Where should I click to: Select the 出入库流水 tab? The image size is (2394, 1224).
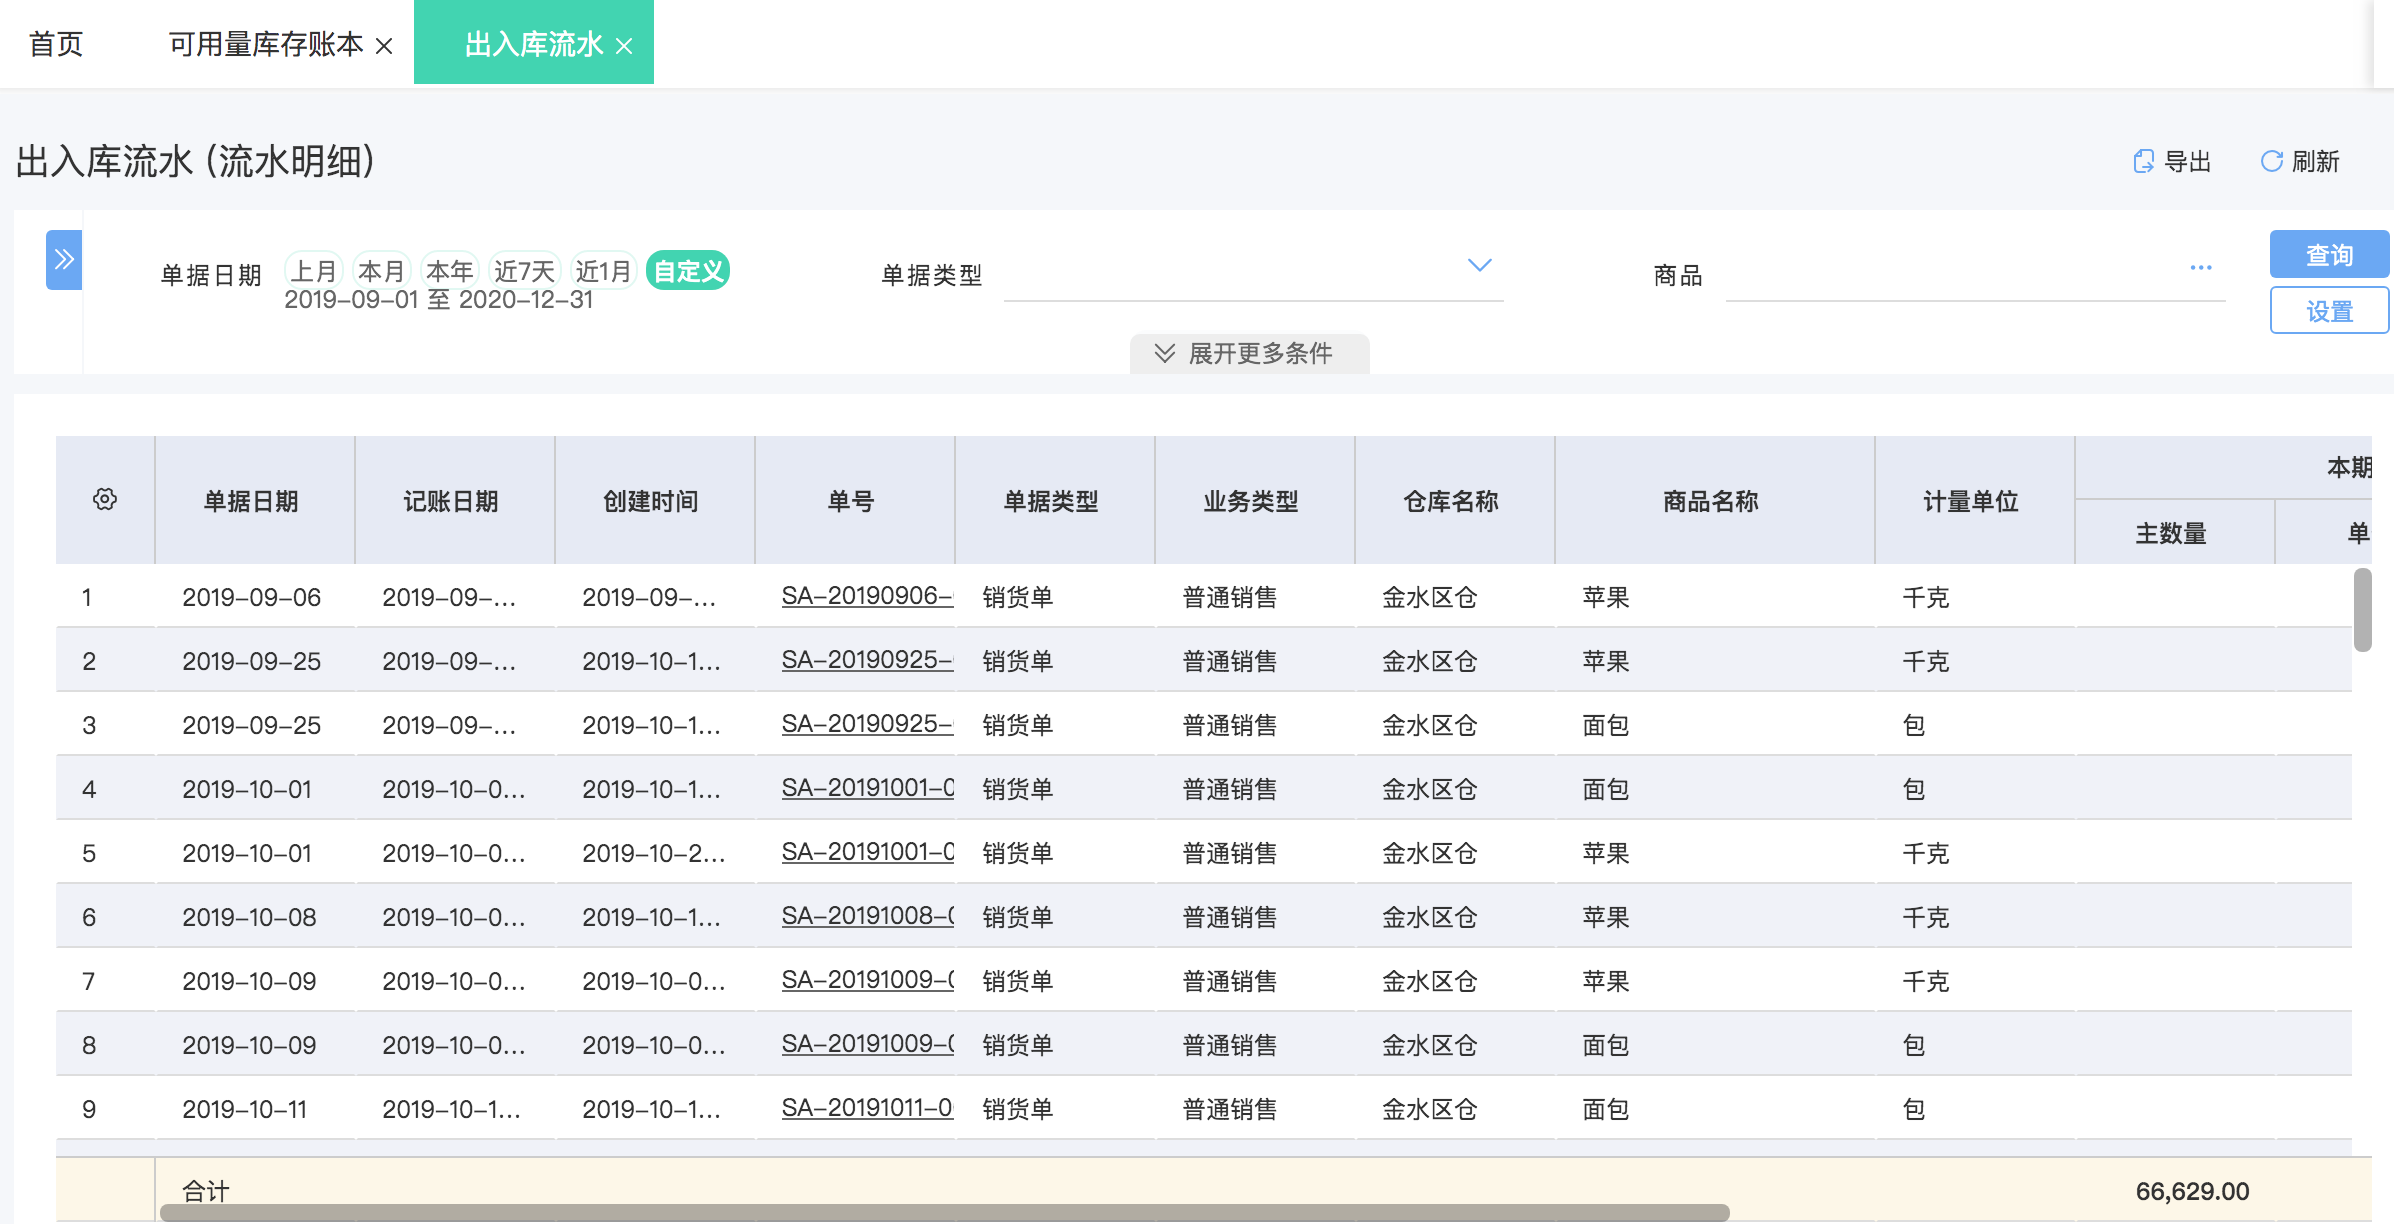click(x=529, y=42)
